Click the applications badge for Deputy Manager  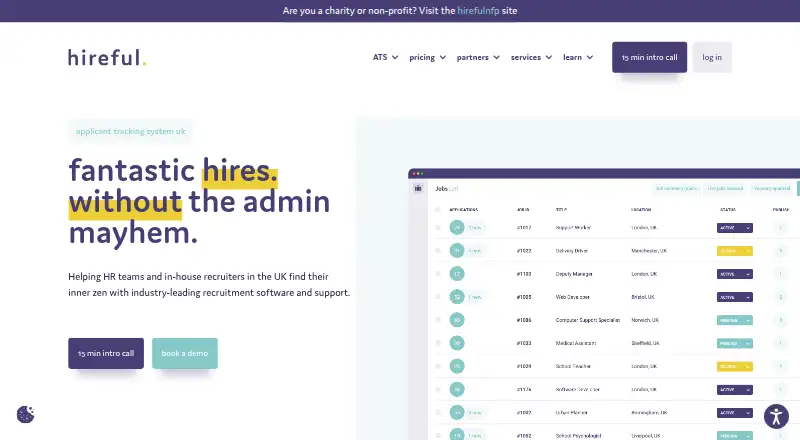[457, 274]
